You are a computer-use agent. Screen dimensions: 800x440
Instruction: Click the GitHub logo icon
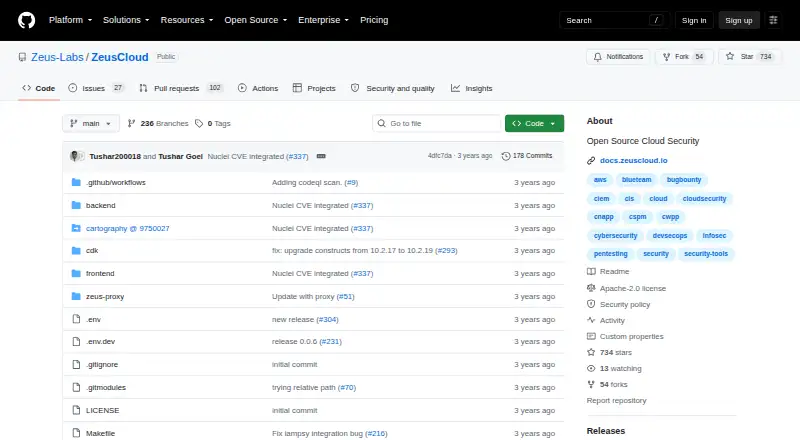point(27,20)
